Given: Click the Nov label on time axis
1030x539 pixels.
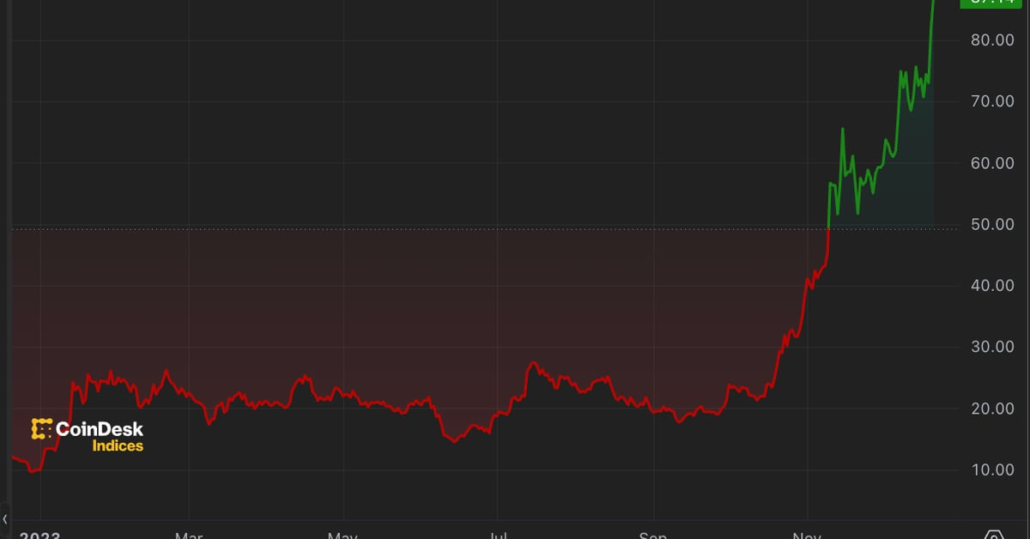Looking at the screenshot, I should tap(806, 535).
